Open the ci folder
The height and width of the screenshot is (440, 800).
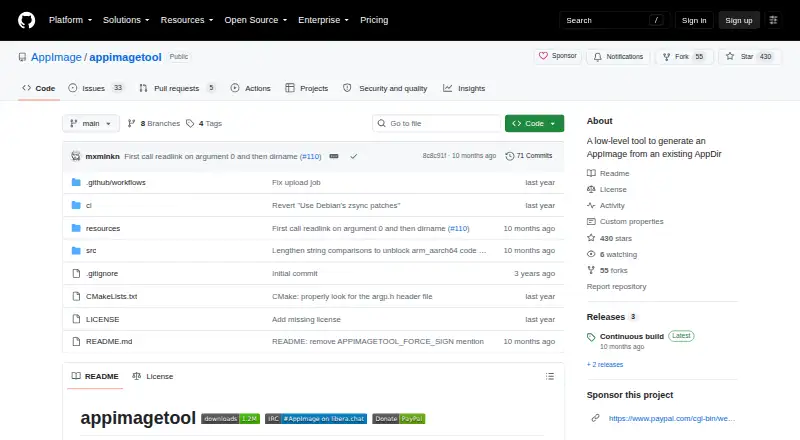[89, 205]
